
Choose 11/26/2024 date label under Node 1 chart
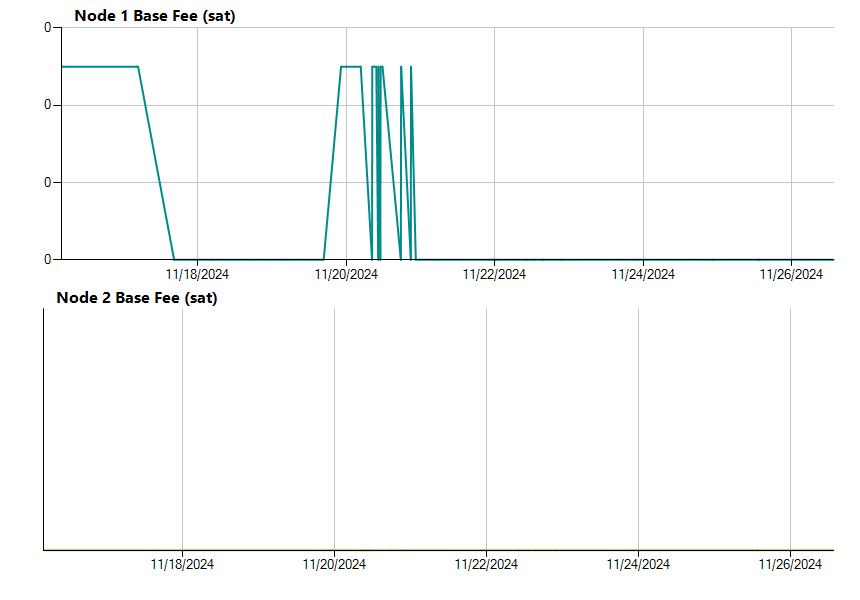791,274
